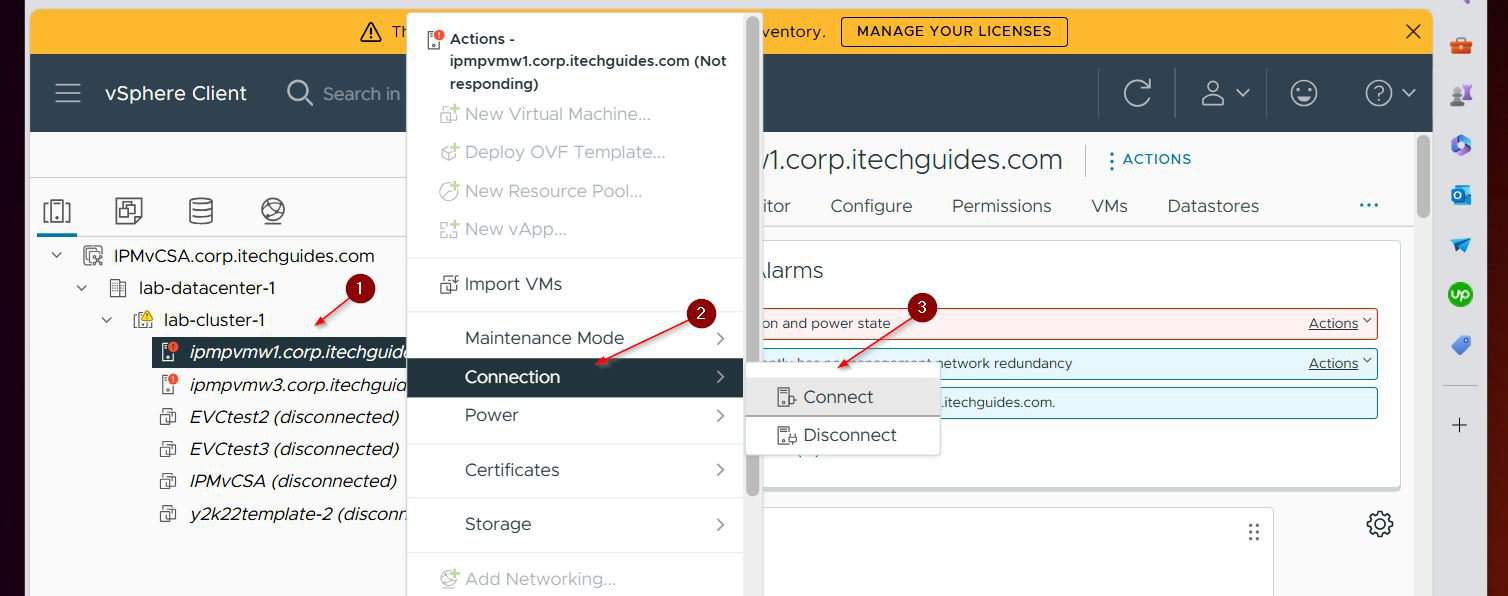Open the Connection submenu in Actions menu
The image size is (1508, 596).
[x=513, y=377]
